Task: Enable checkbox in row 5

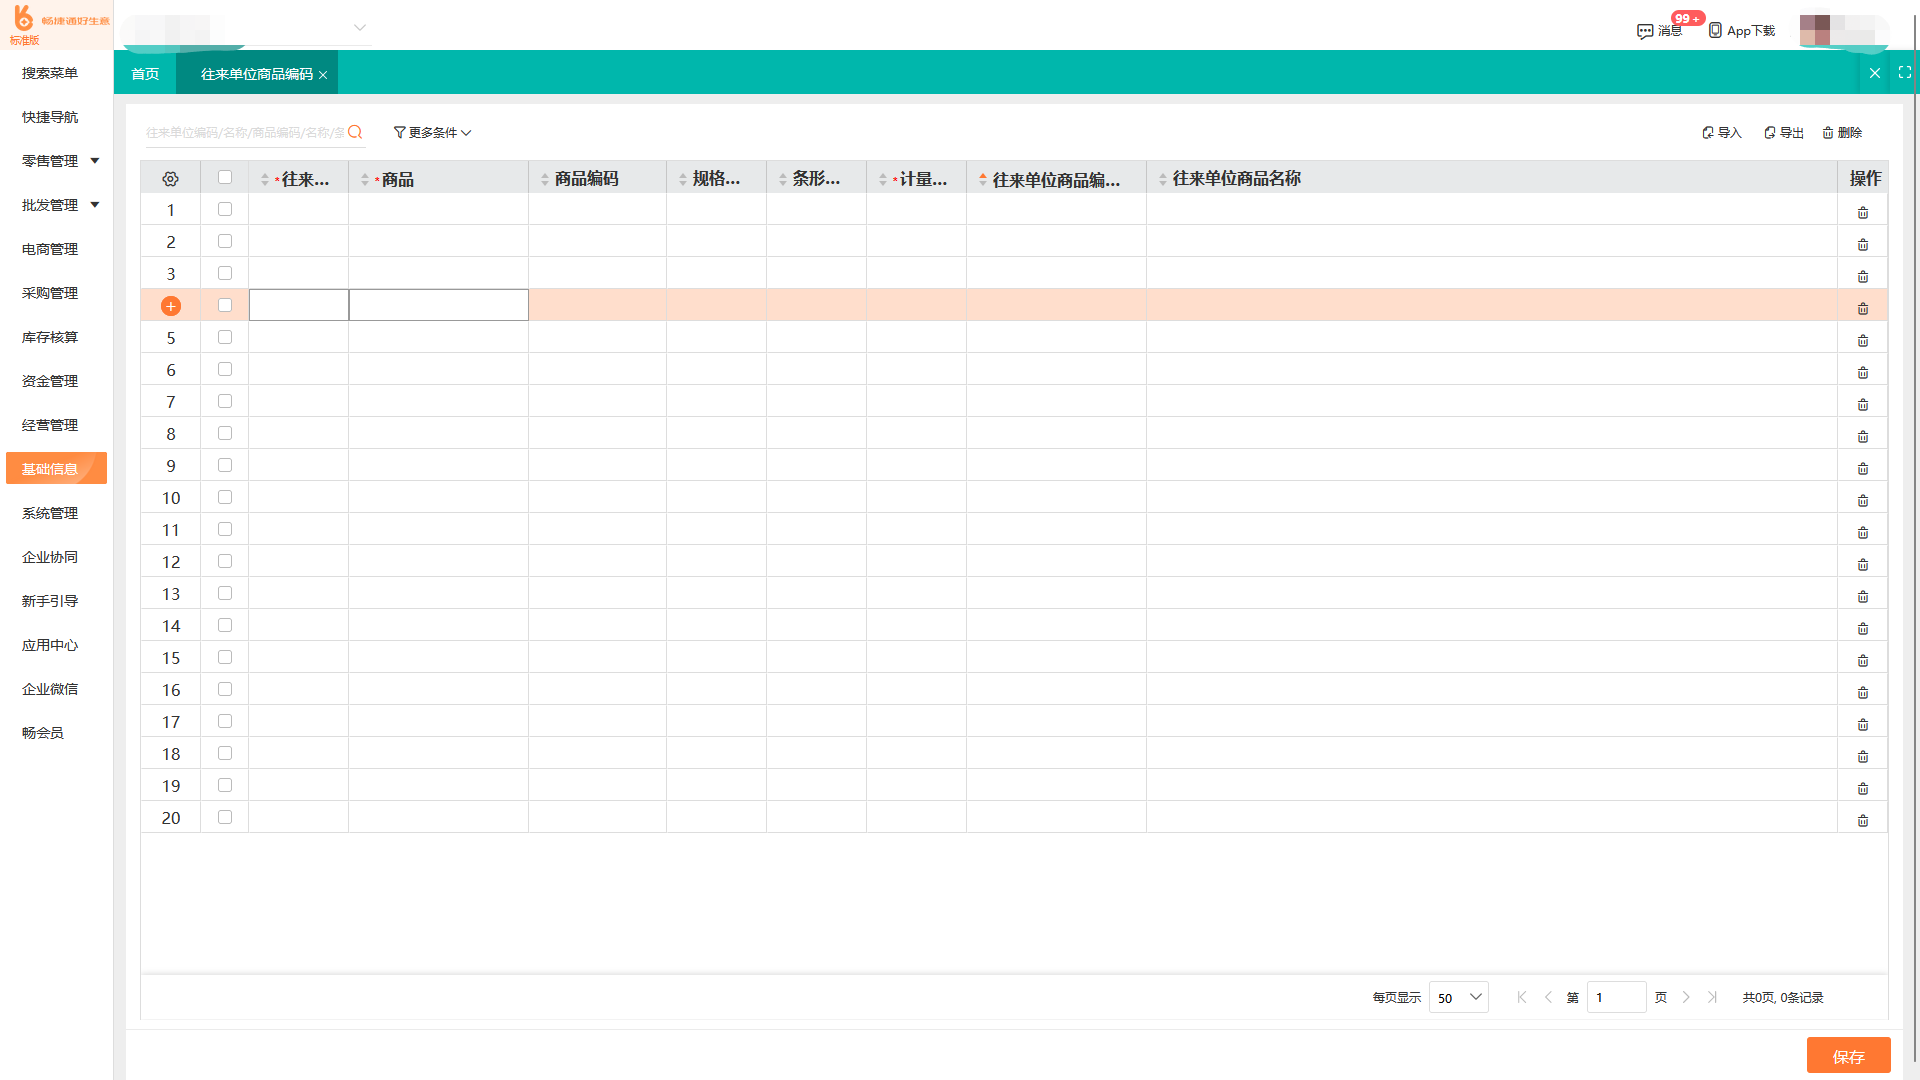Action: click(x=224, y=338)
